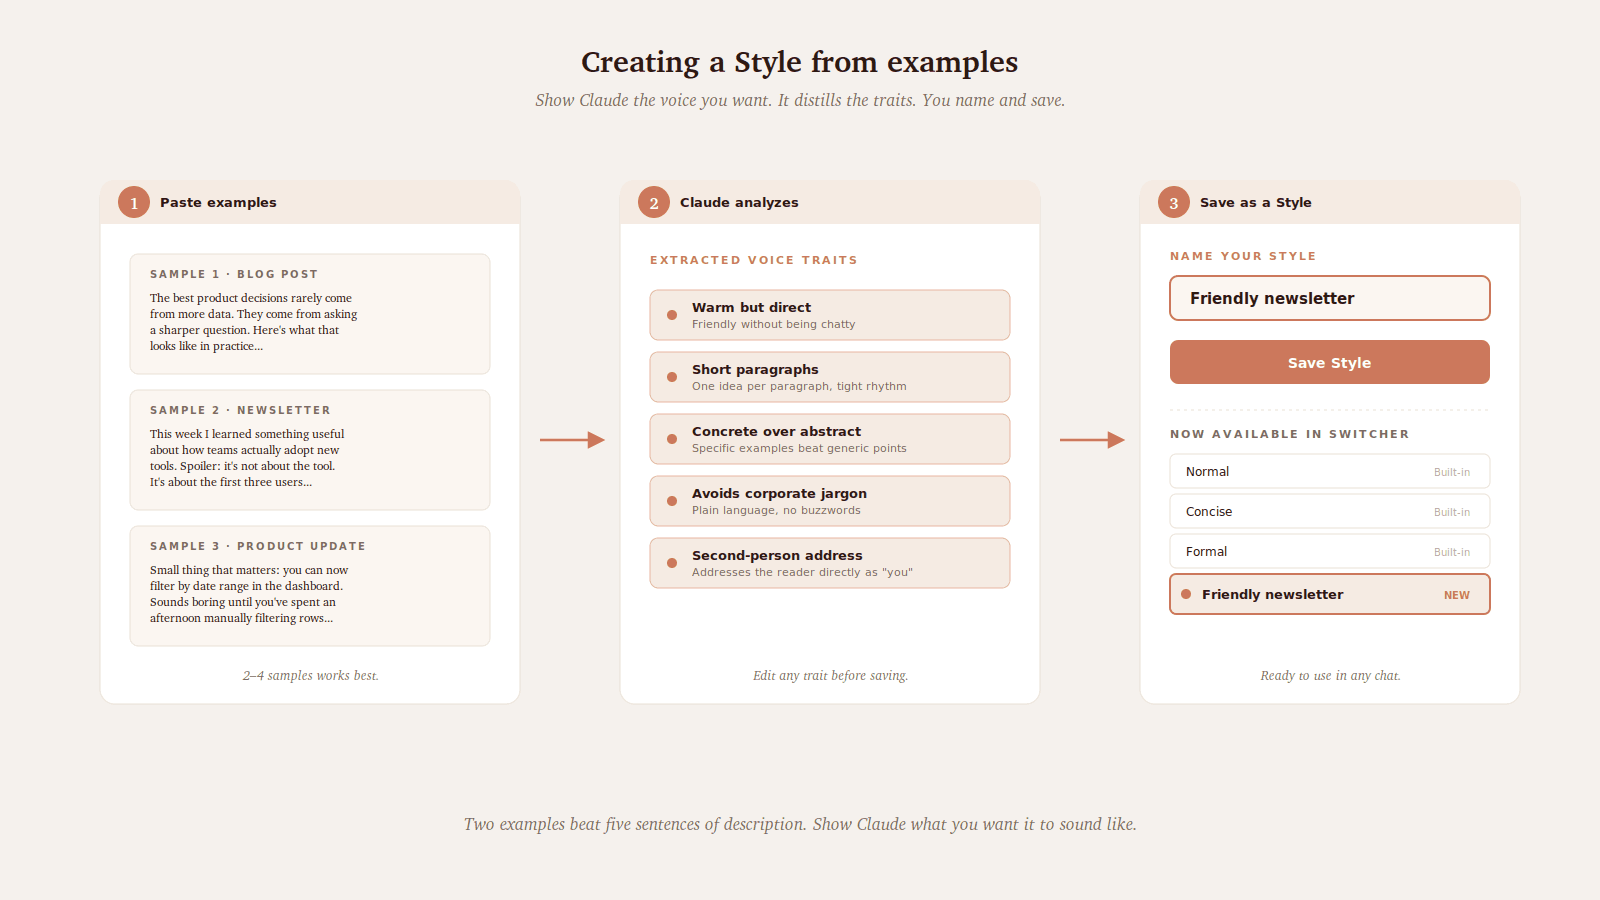
Task: Switch to the Save as a Style panel
Action: (1255, 202)
